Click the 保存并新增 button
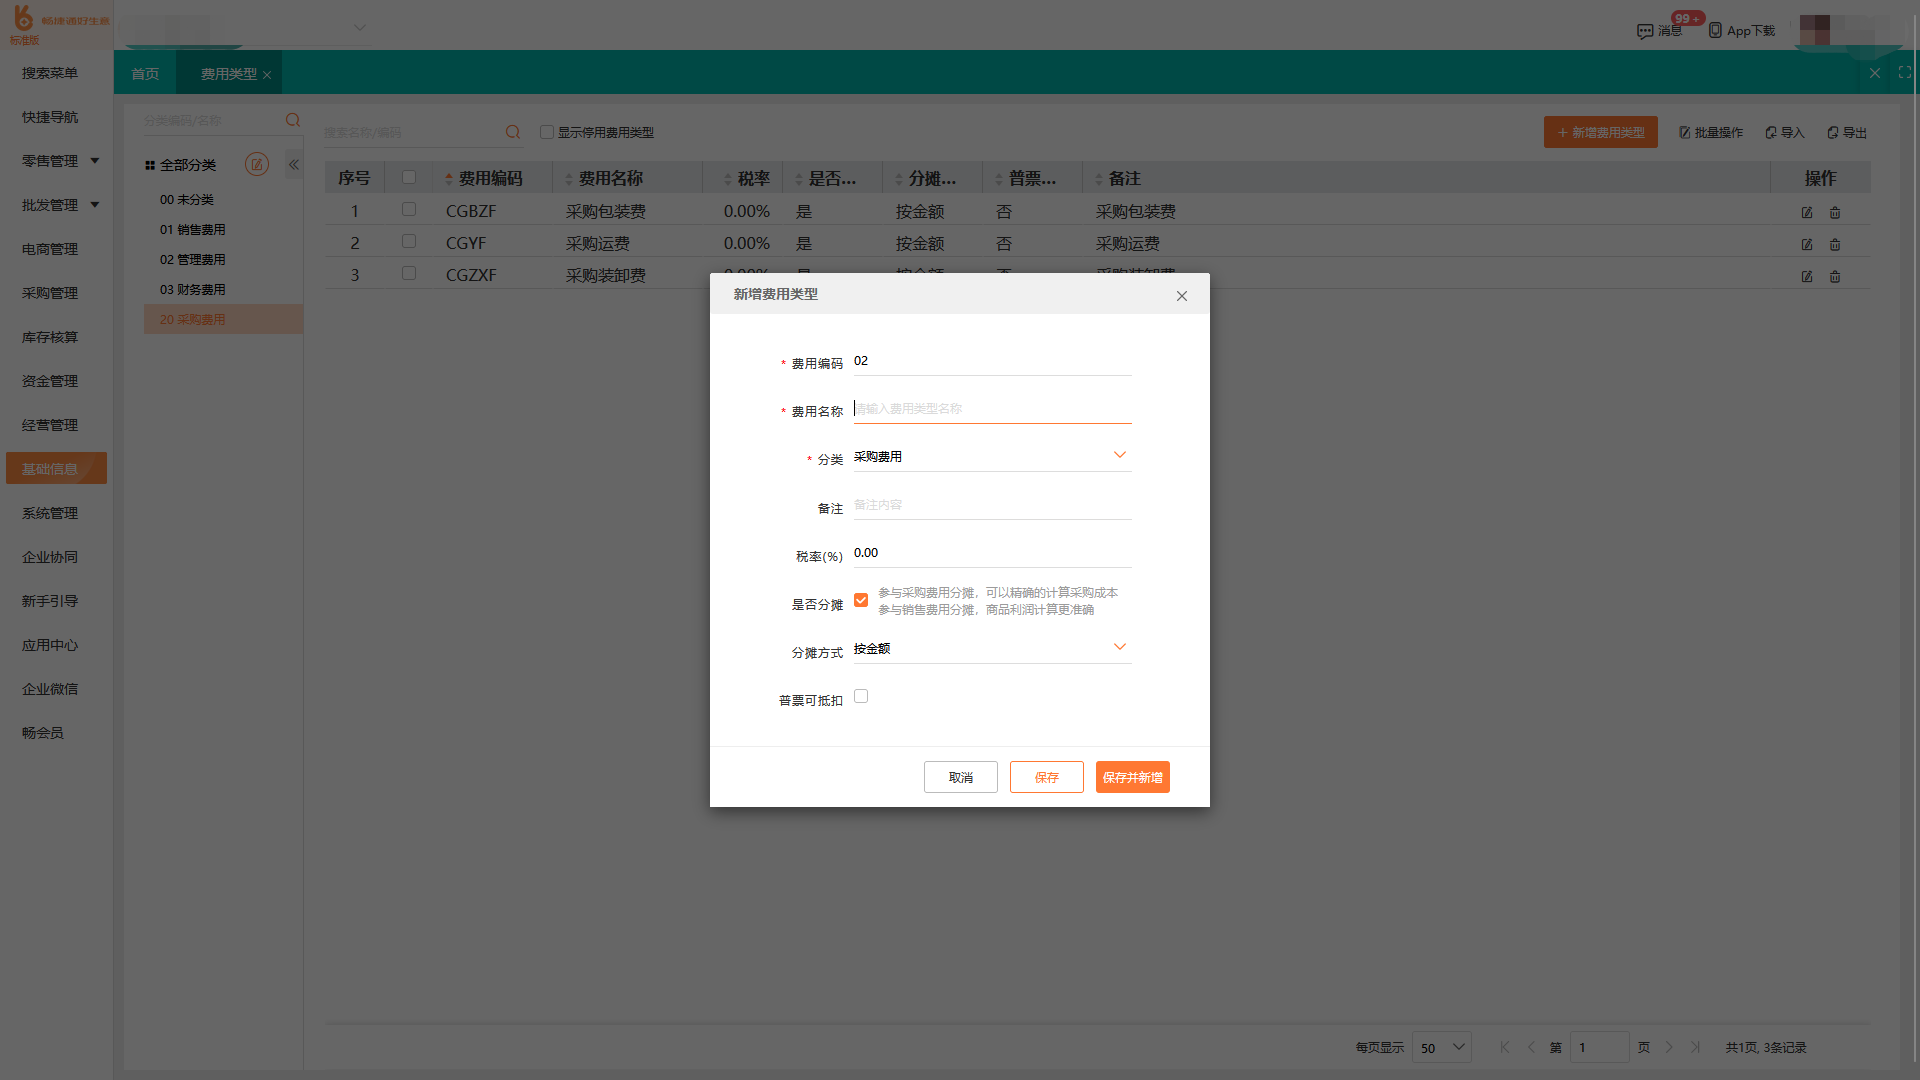This screenshot has width=1920, height=1080. (x=1131, y=777)
